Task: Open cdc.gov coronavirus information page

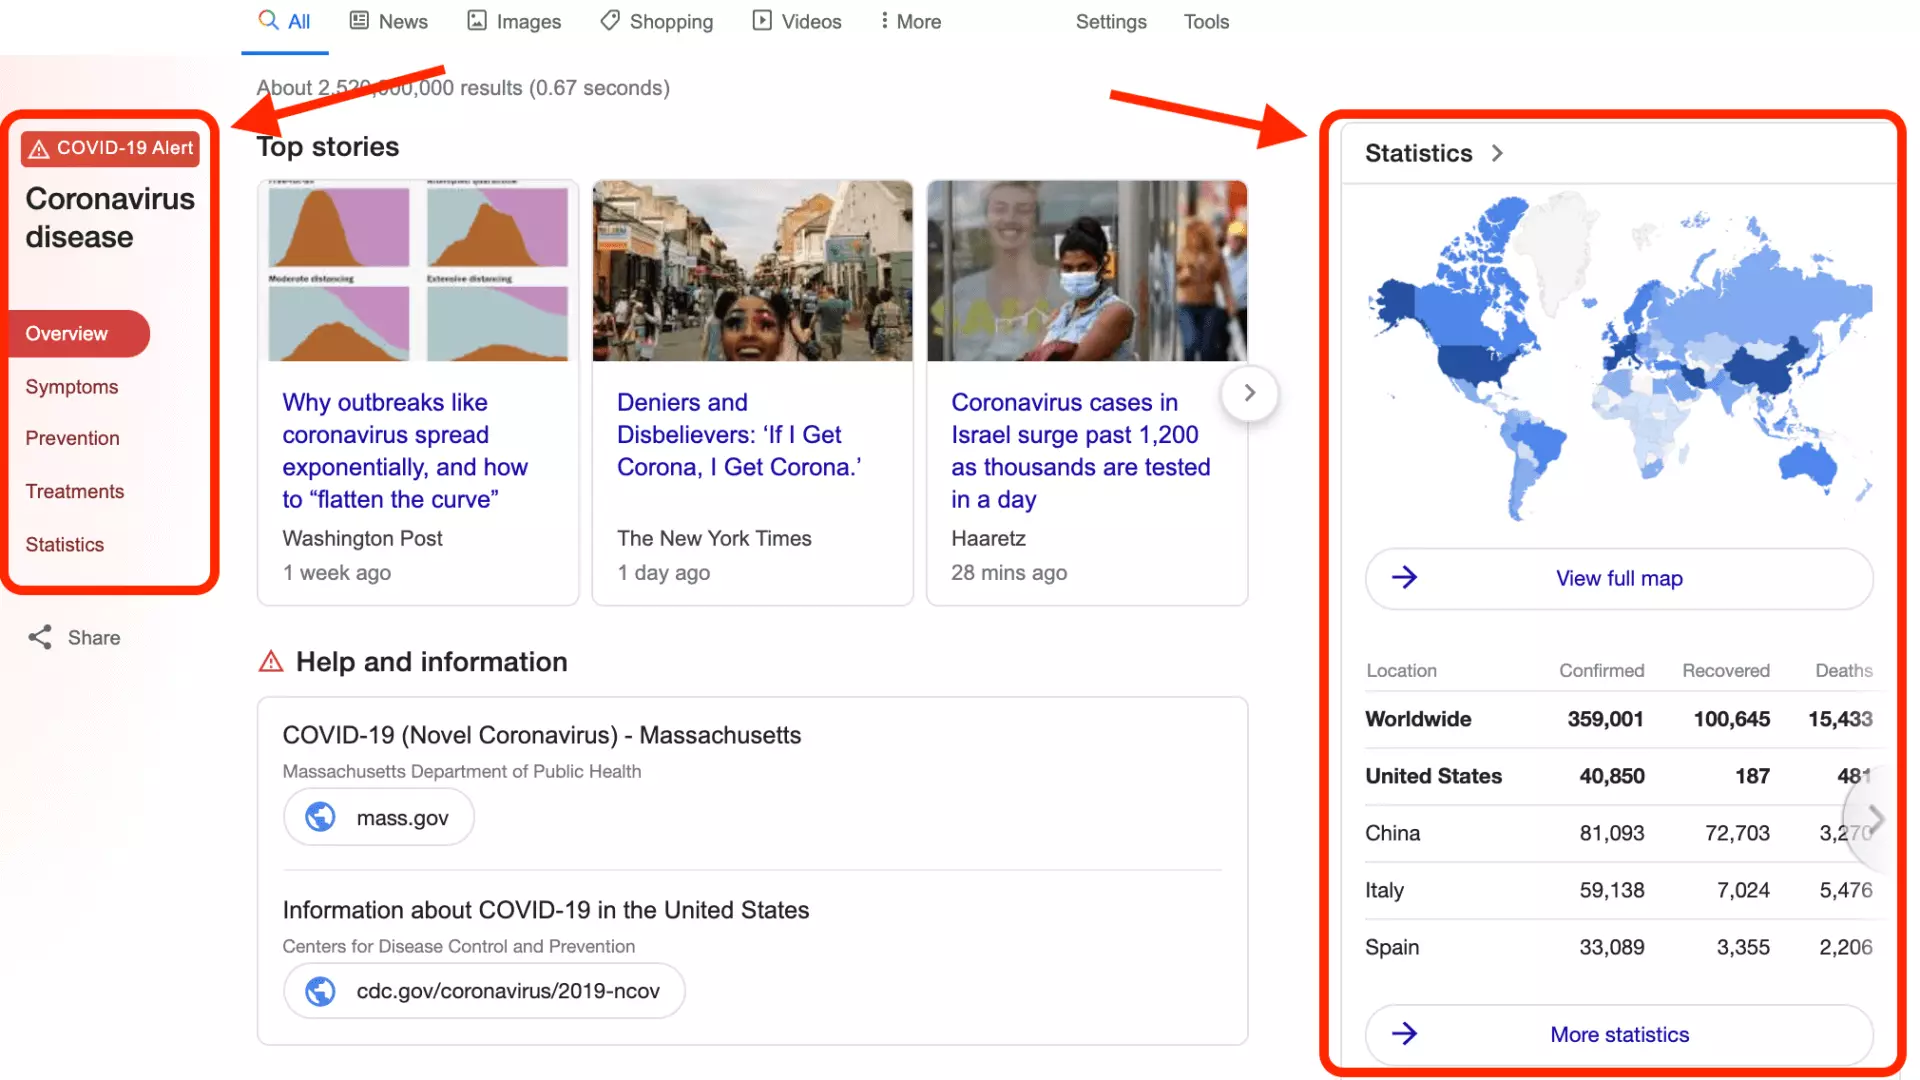Action: point(508,989)
